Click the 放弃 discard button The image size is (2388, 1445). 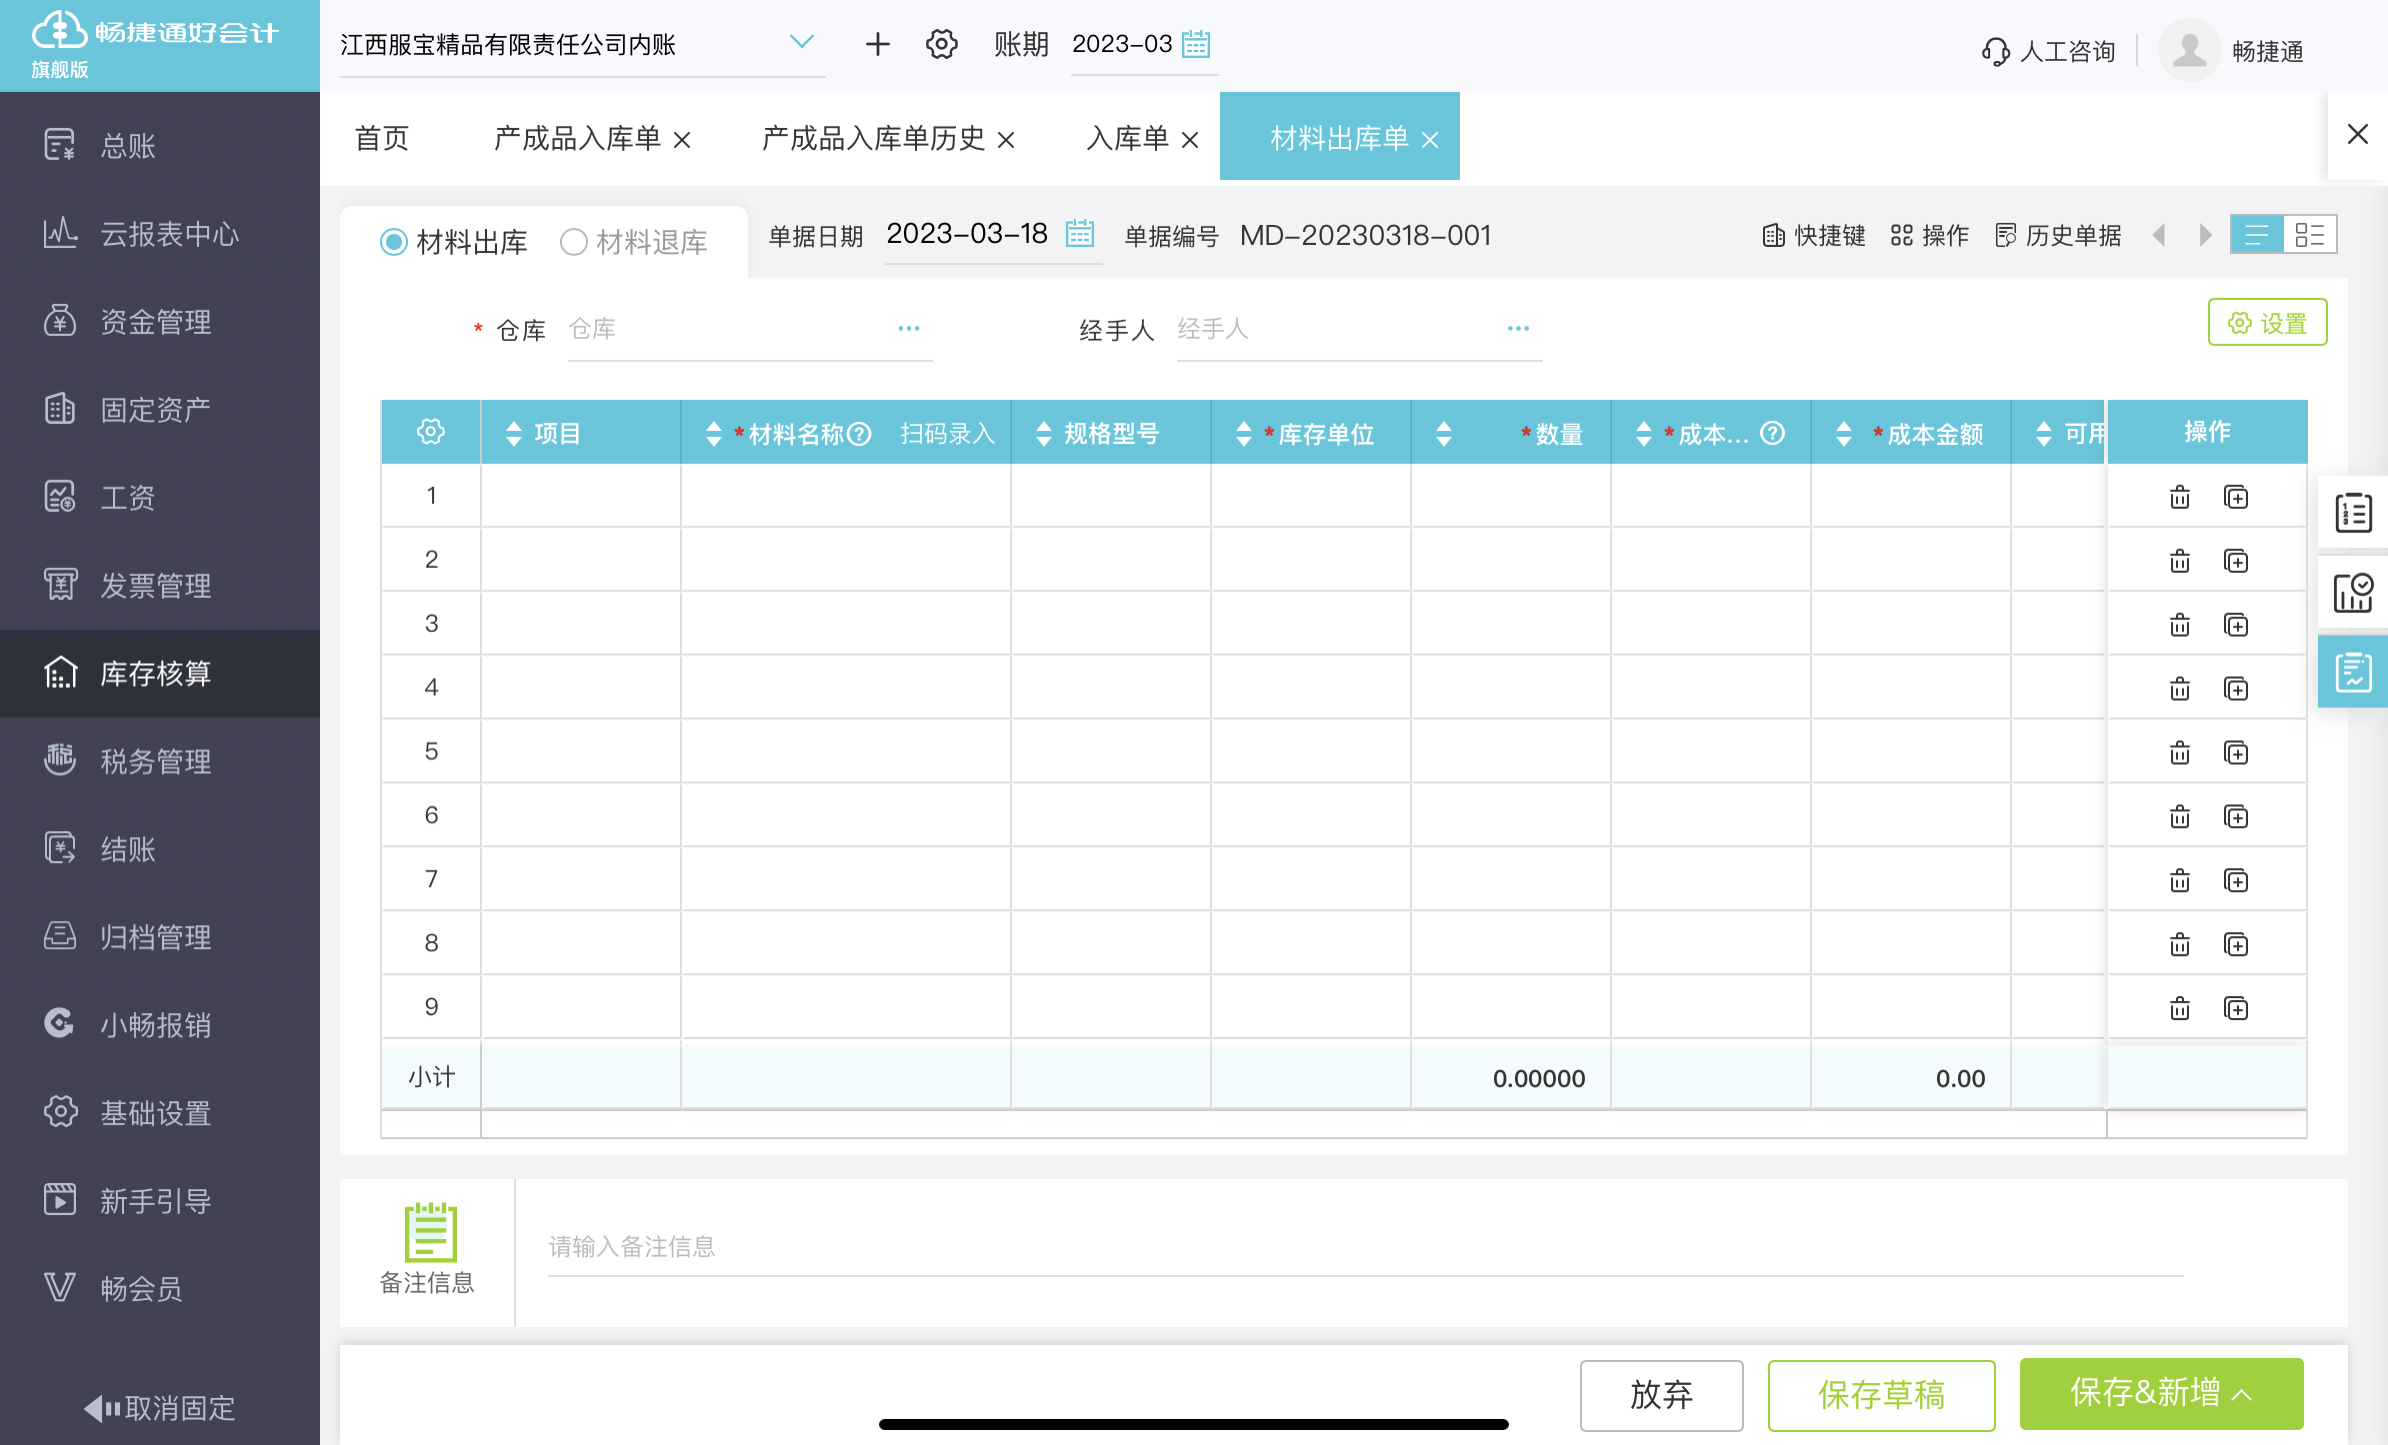pyautogui.click(x=1661, y=1394)
